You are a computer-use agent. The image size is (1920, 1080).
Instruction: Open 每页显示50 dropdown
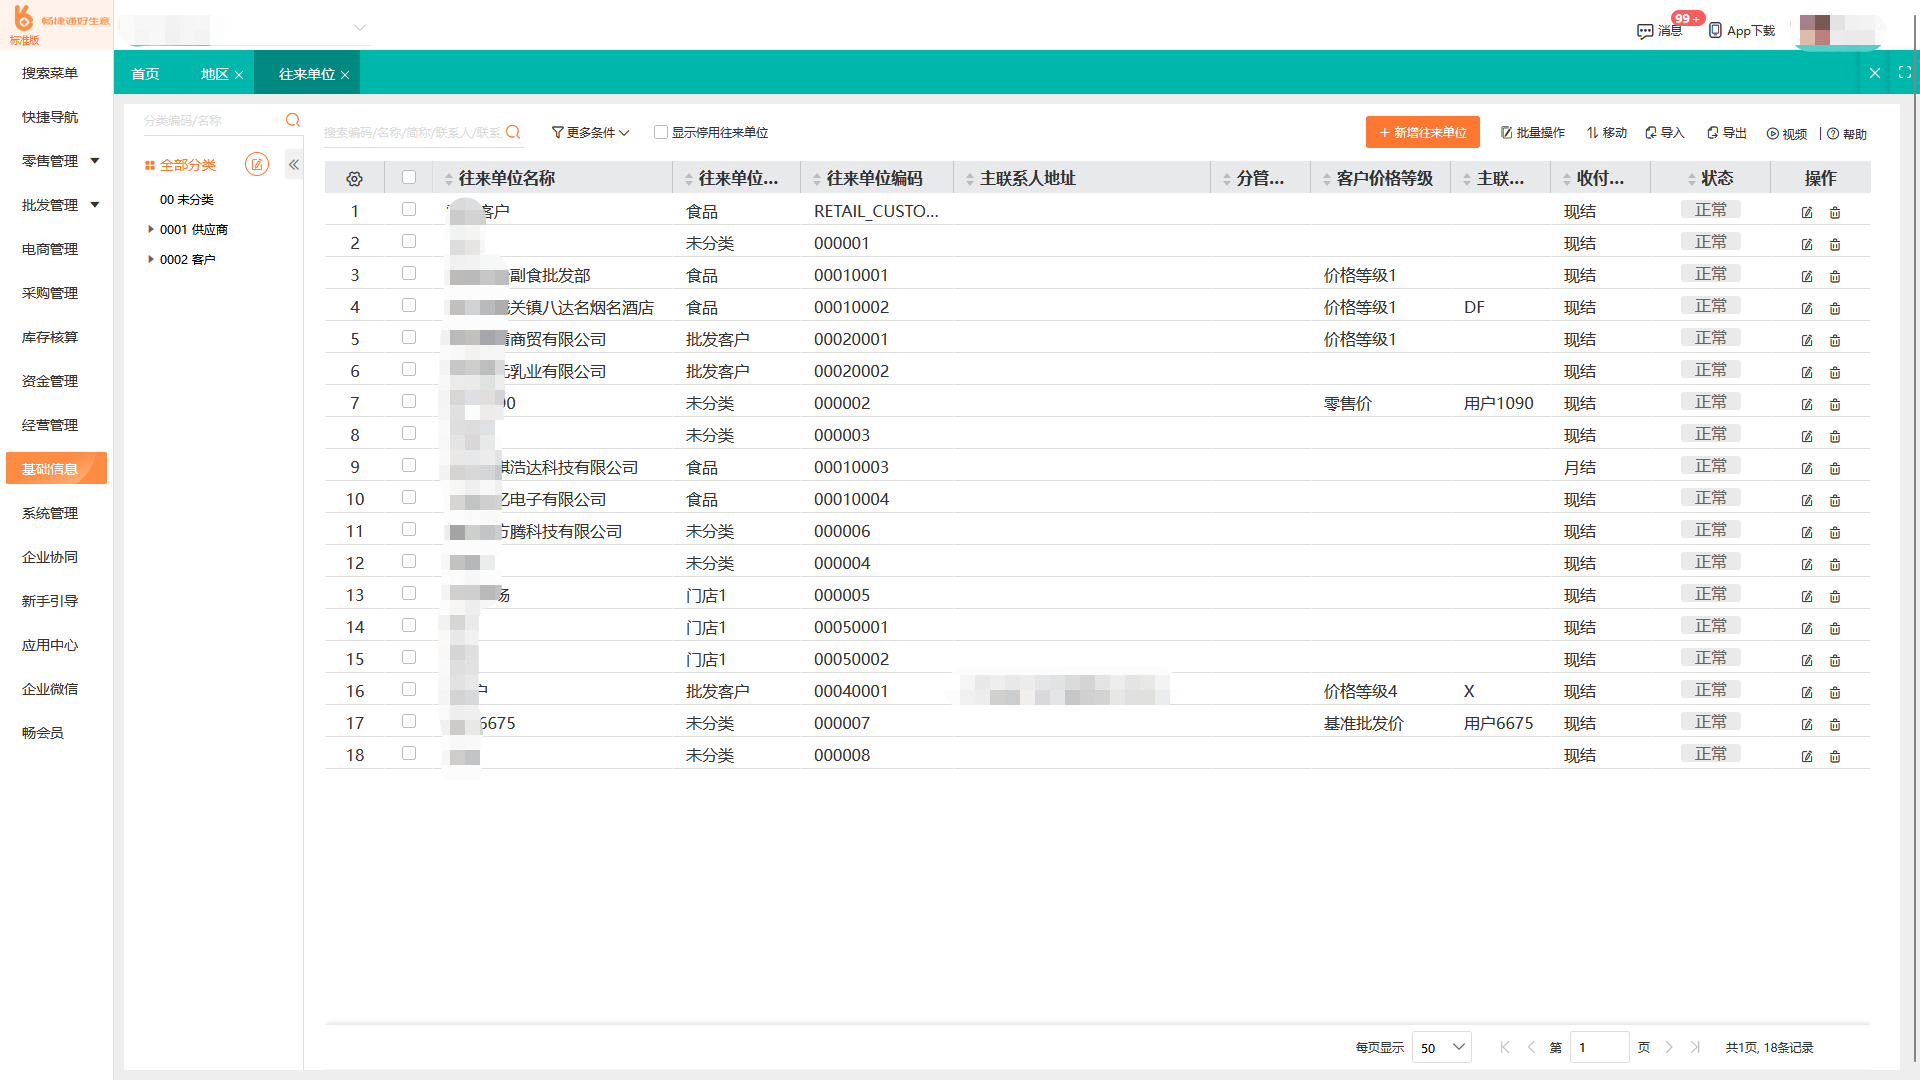click(x=1439, y=1047)
